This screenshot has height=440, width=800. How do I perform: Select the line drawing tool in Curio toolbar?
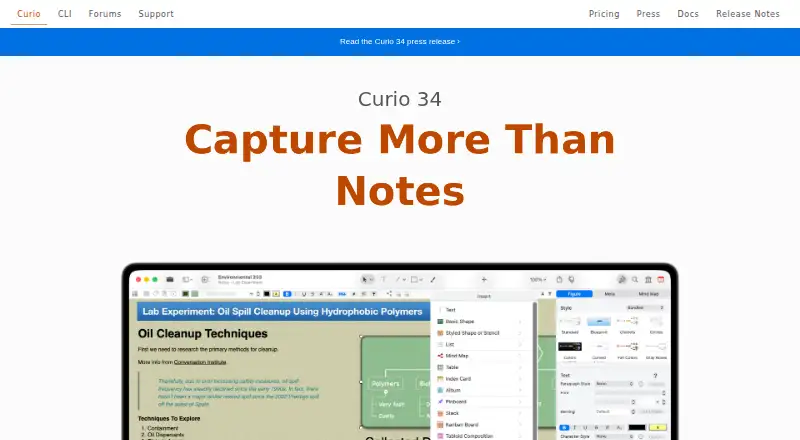[398, 279]
